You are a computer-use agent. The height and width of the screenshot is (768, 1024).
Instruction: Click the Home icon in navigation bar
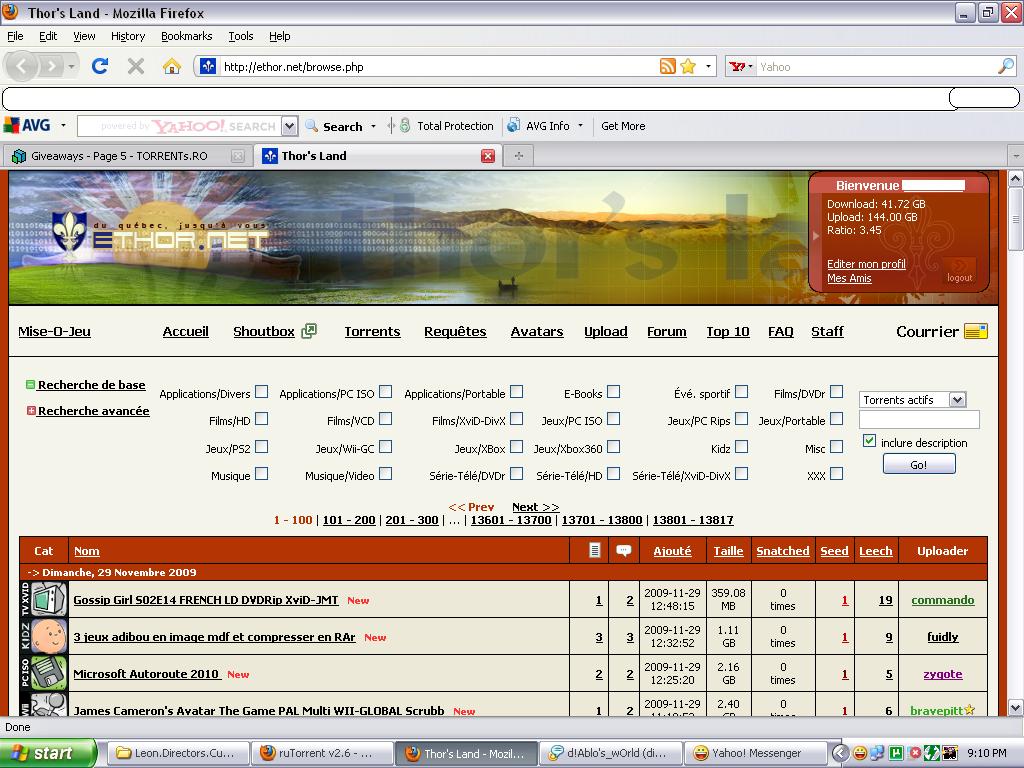172,66
